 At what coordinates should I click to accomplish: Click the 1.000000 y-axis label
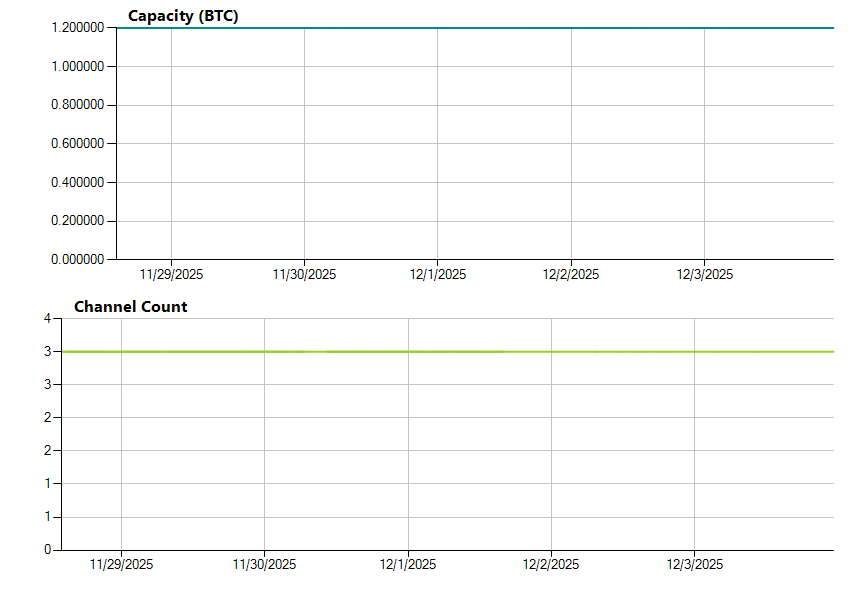[x=77, y=67]
